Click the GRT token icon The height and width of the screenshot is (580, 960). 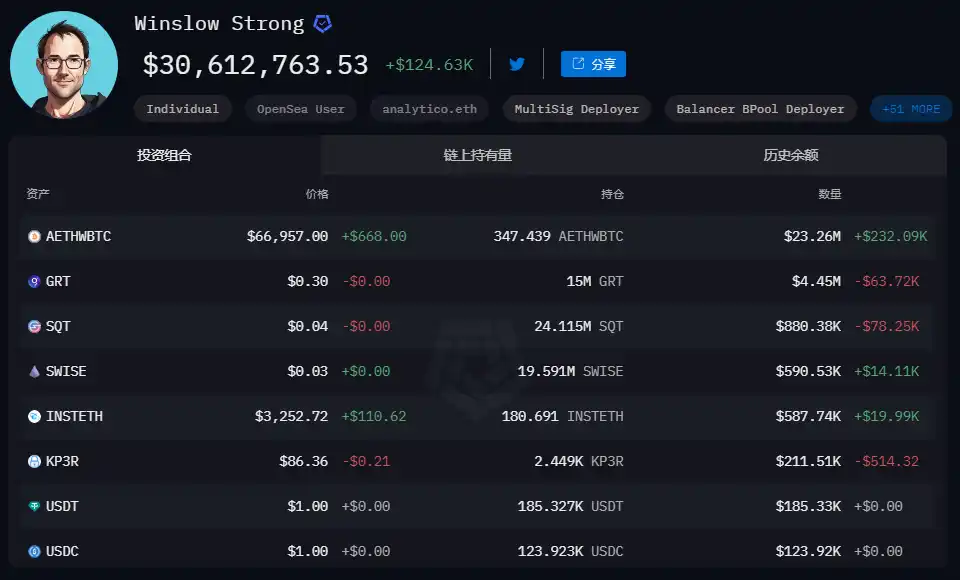point(34,282)
